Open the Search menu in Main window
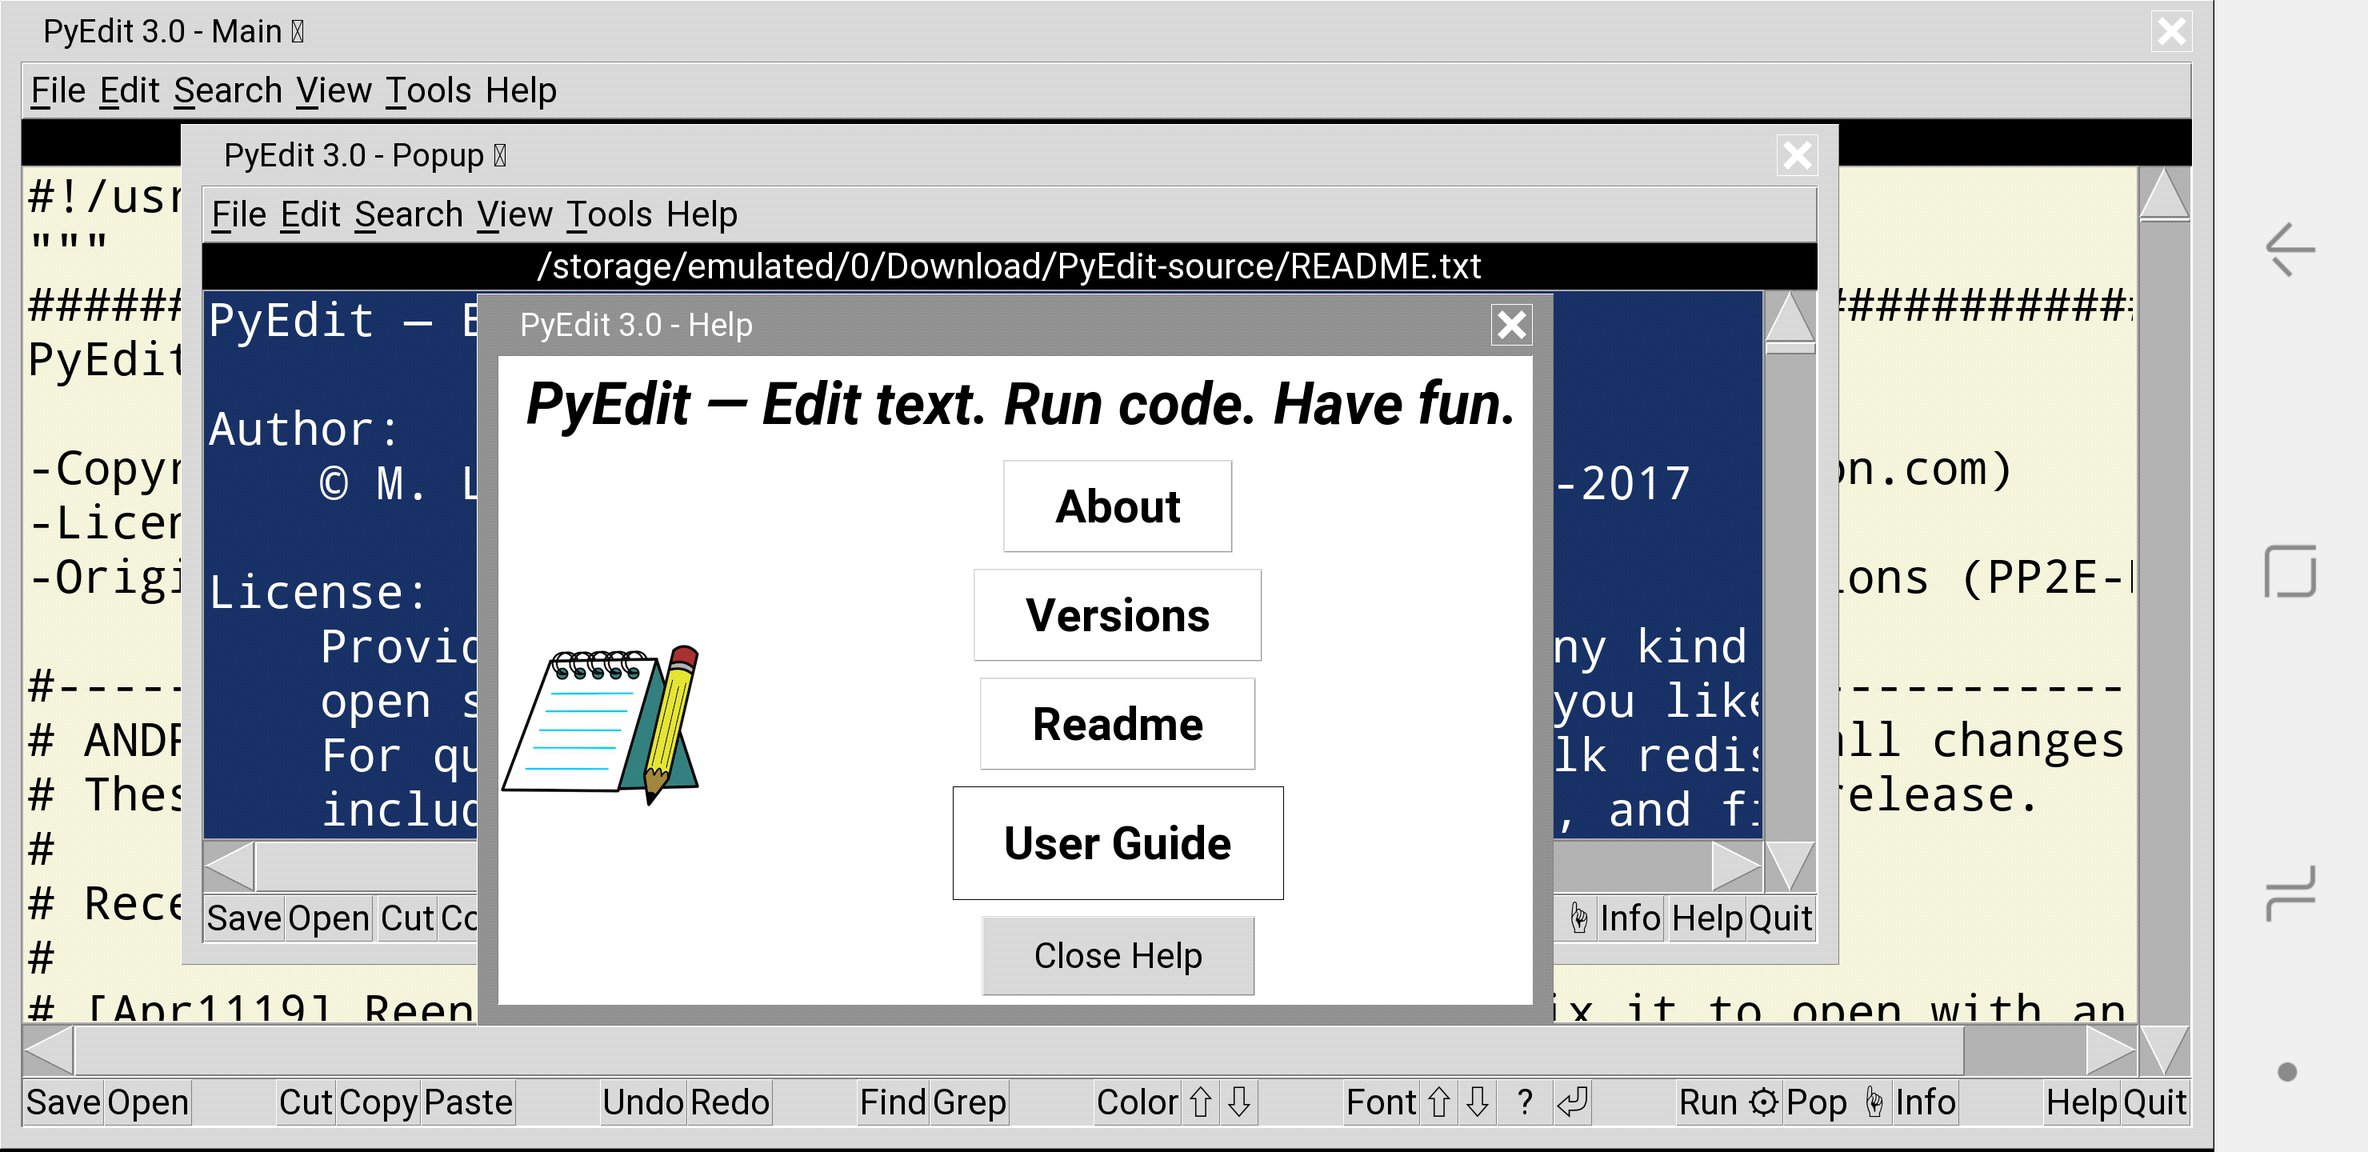2368x1152 pixels. tap(228, 91)
